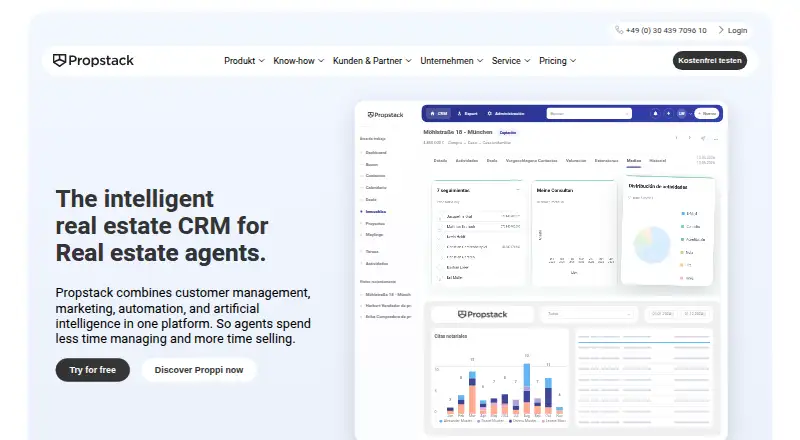This screenshot has height=440, width=800.
Task: Click the phone icon beside the number
Action: (x=619, y=30)
